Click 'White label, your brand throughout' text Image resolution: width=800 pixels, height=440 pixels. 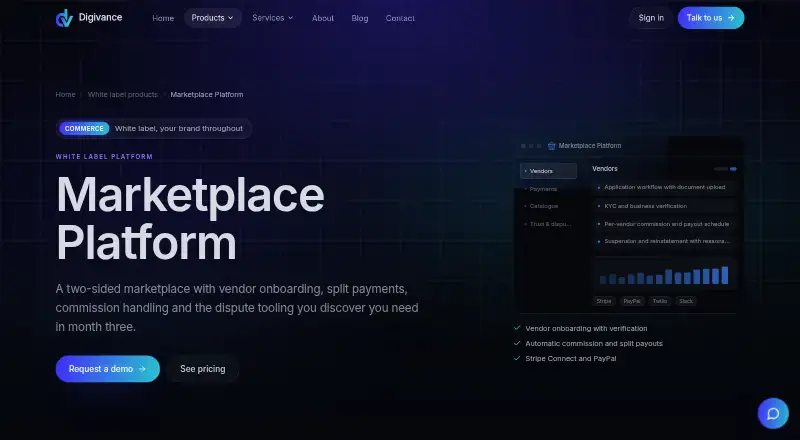[179, 129]
